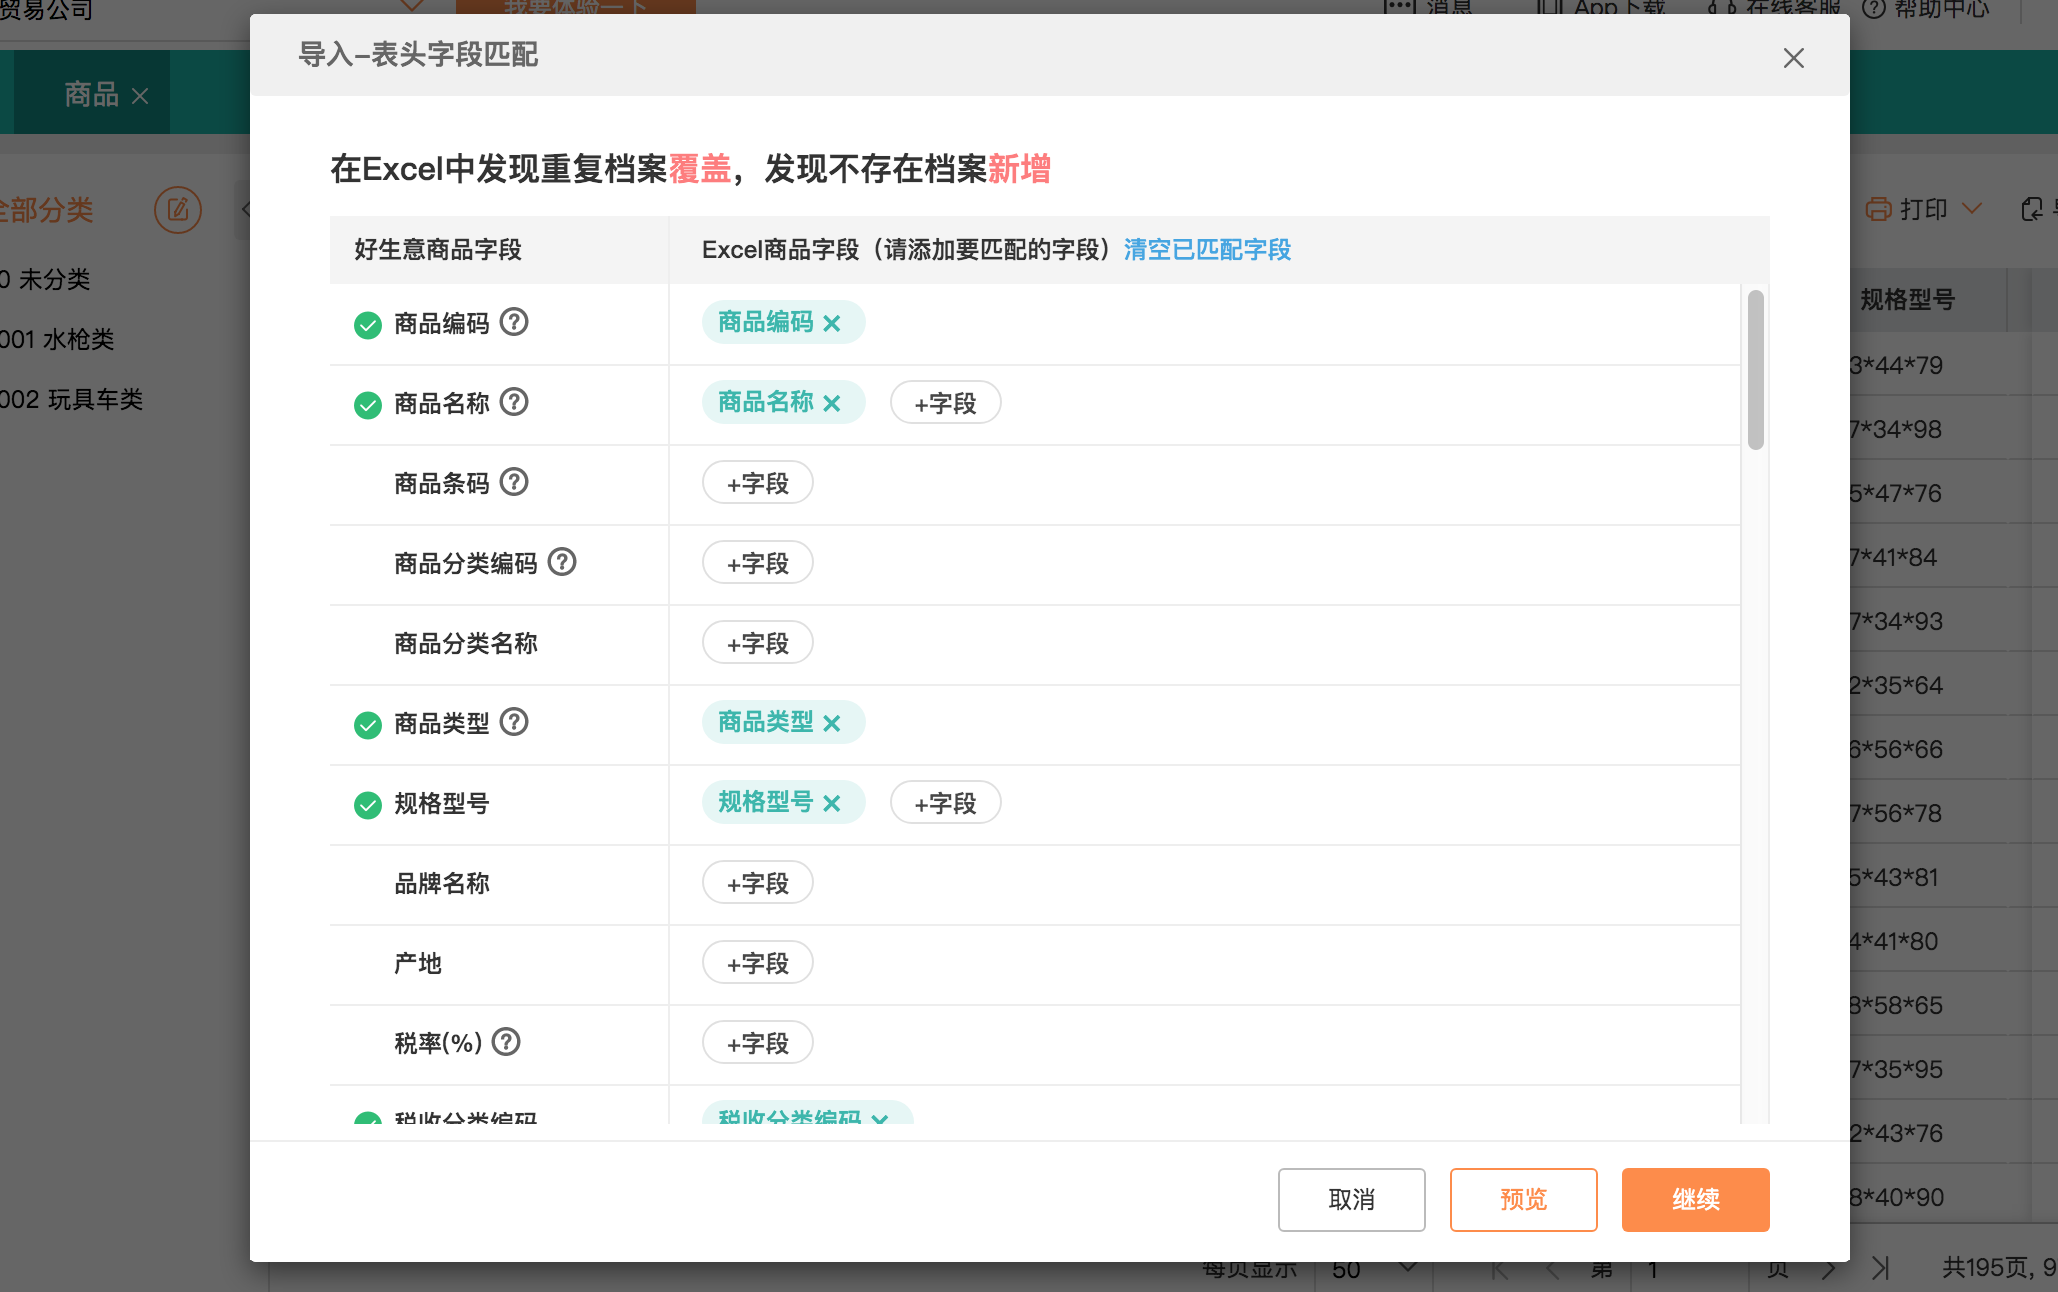
Task: Click +字段 button for 规格型号
Action: point(943,804)
